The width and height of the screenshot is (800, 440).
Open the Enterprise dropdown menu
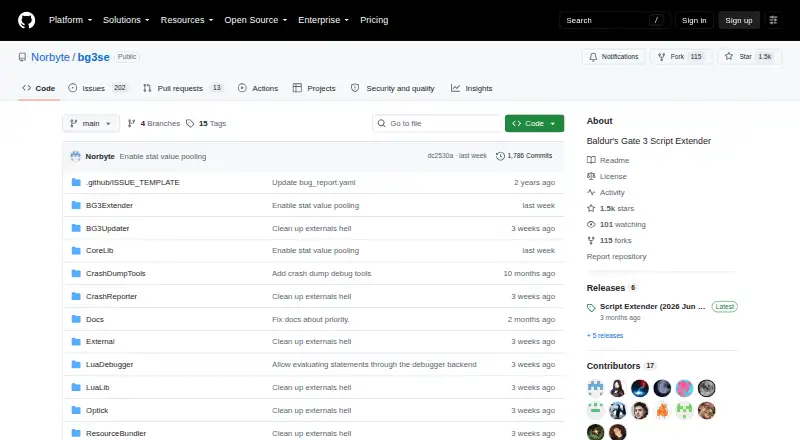tap(323, 20)
